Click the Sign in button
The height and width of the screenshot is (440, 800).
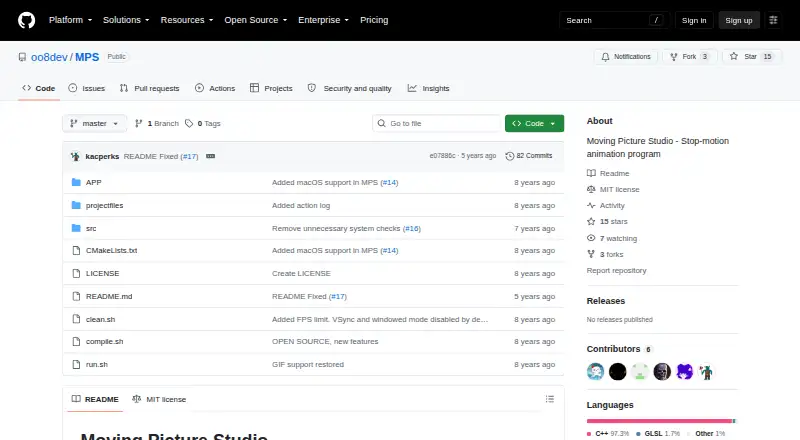point(694,20)
